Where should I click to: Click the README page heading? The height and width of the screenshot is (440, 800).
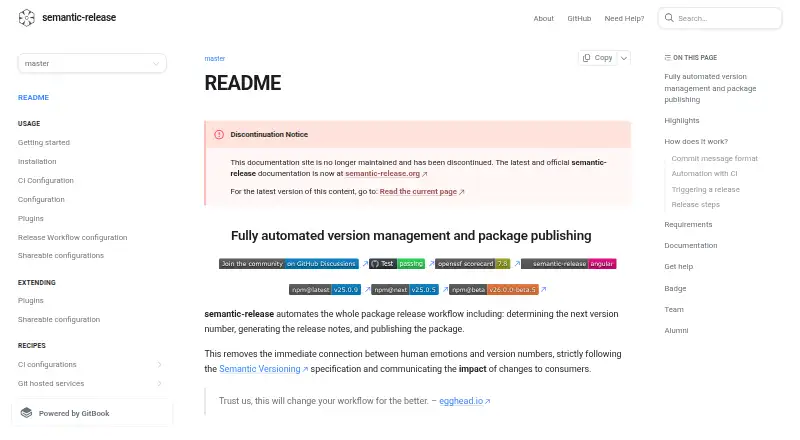[x=242, y=83]
